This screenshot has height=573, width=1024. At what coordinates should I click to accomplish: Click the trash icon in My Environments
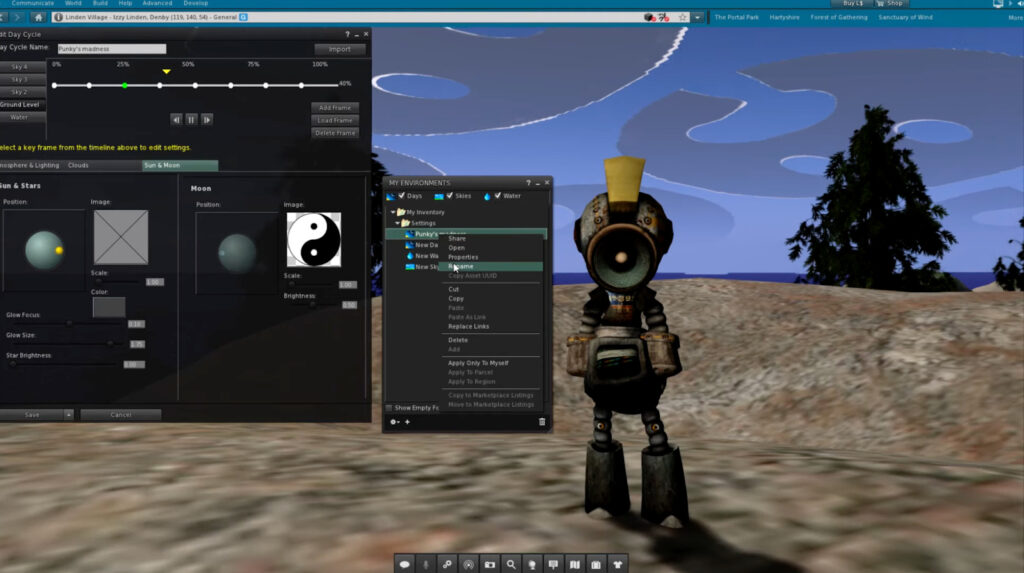[542, 422]
